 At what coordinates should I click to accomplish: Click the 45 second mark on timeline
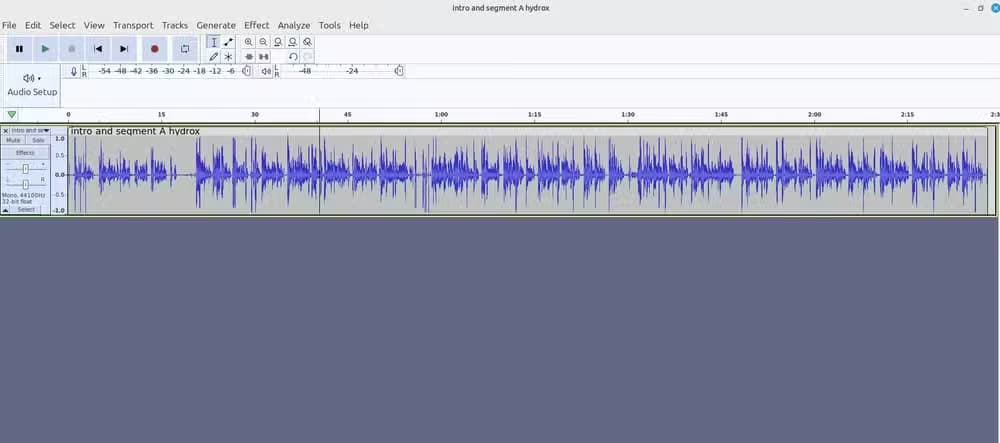coord(348,115)
